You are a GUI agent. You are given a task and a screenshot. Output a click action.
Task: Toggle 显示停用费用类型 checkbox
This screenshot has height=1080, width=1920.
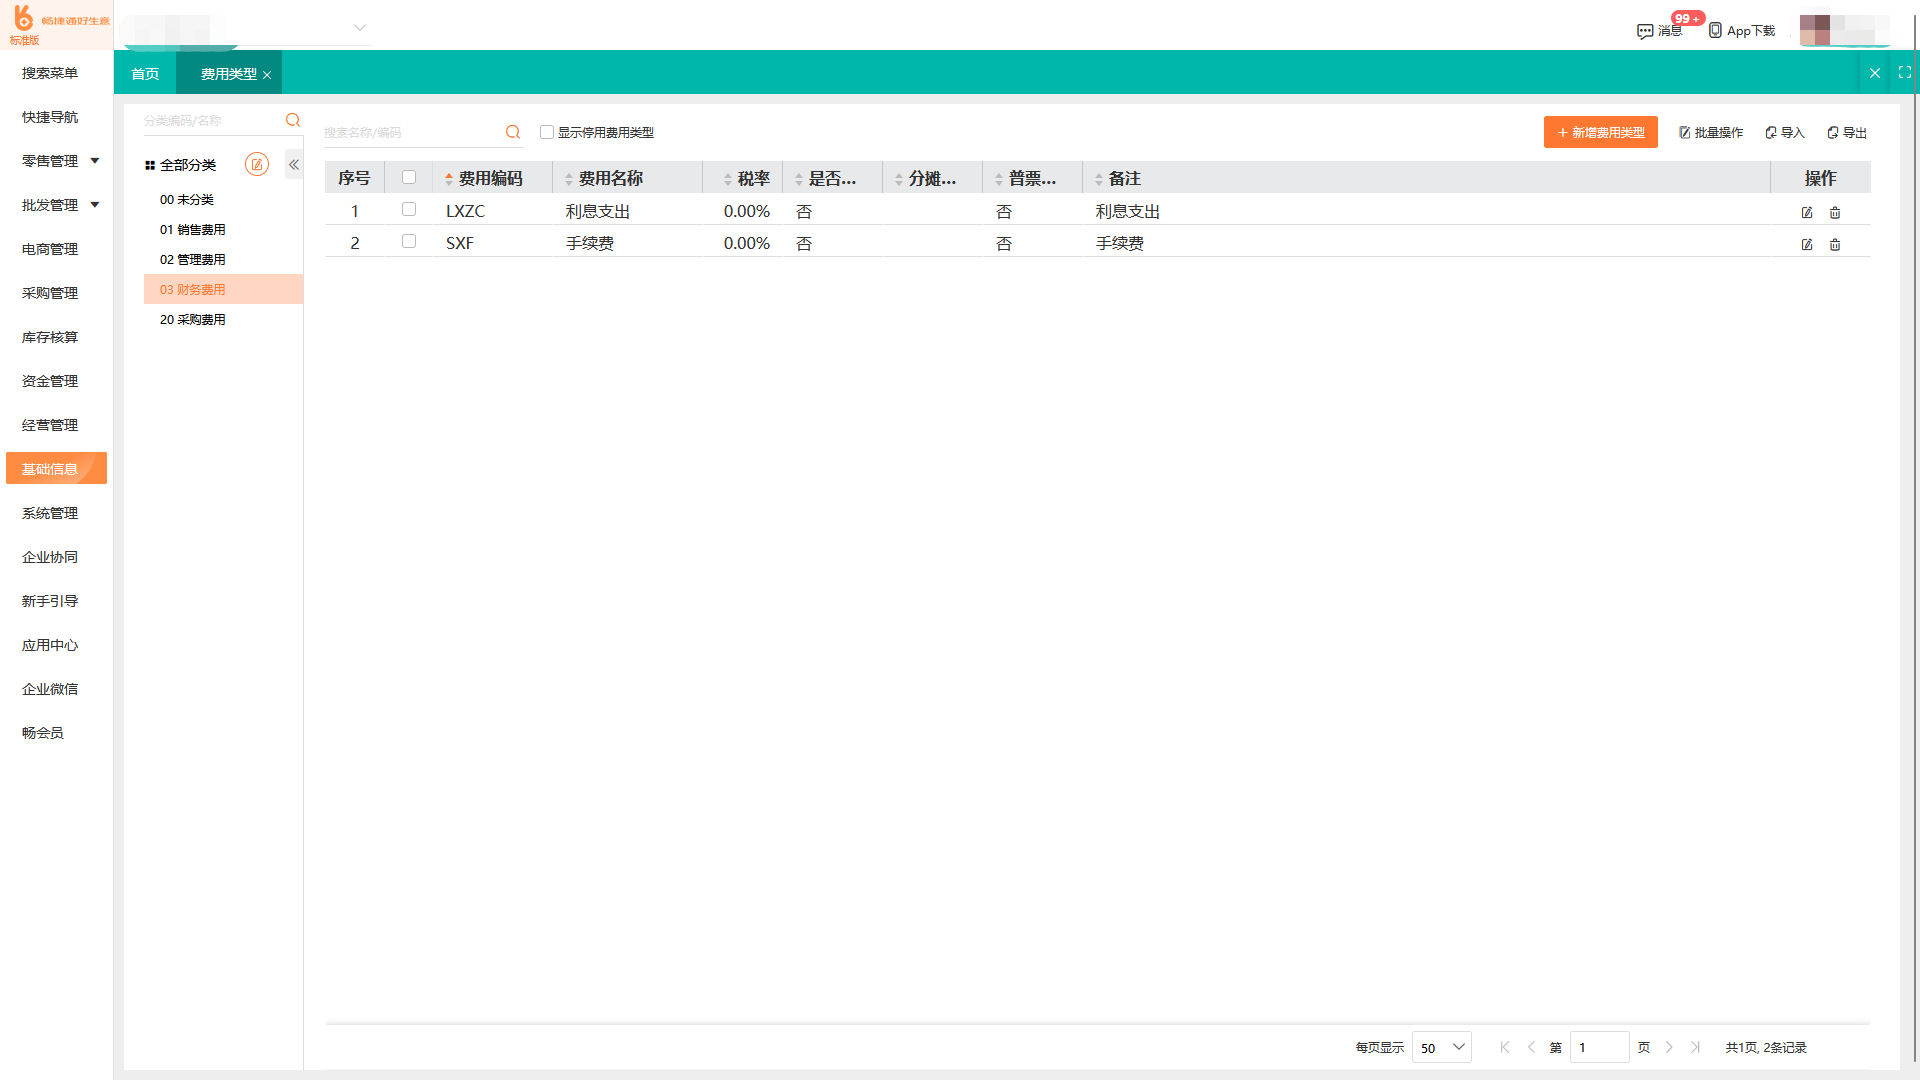pyautogui.click(x=546, y=132)
